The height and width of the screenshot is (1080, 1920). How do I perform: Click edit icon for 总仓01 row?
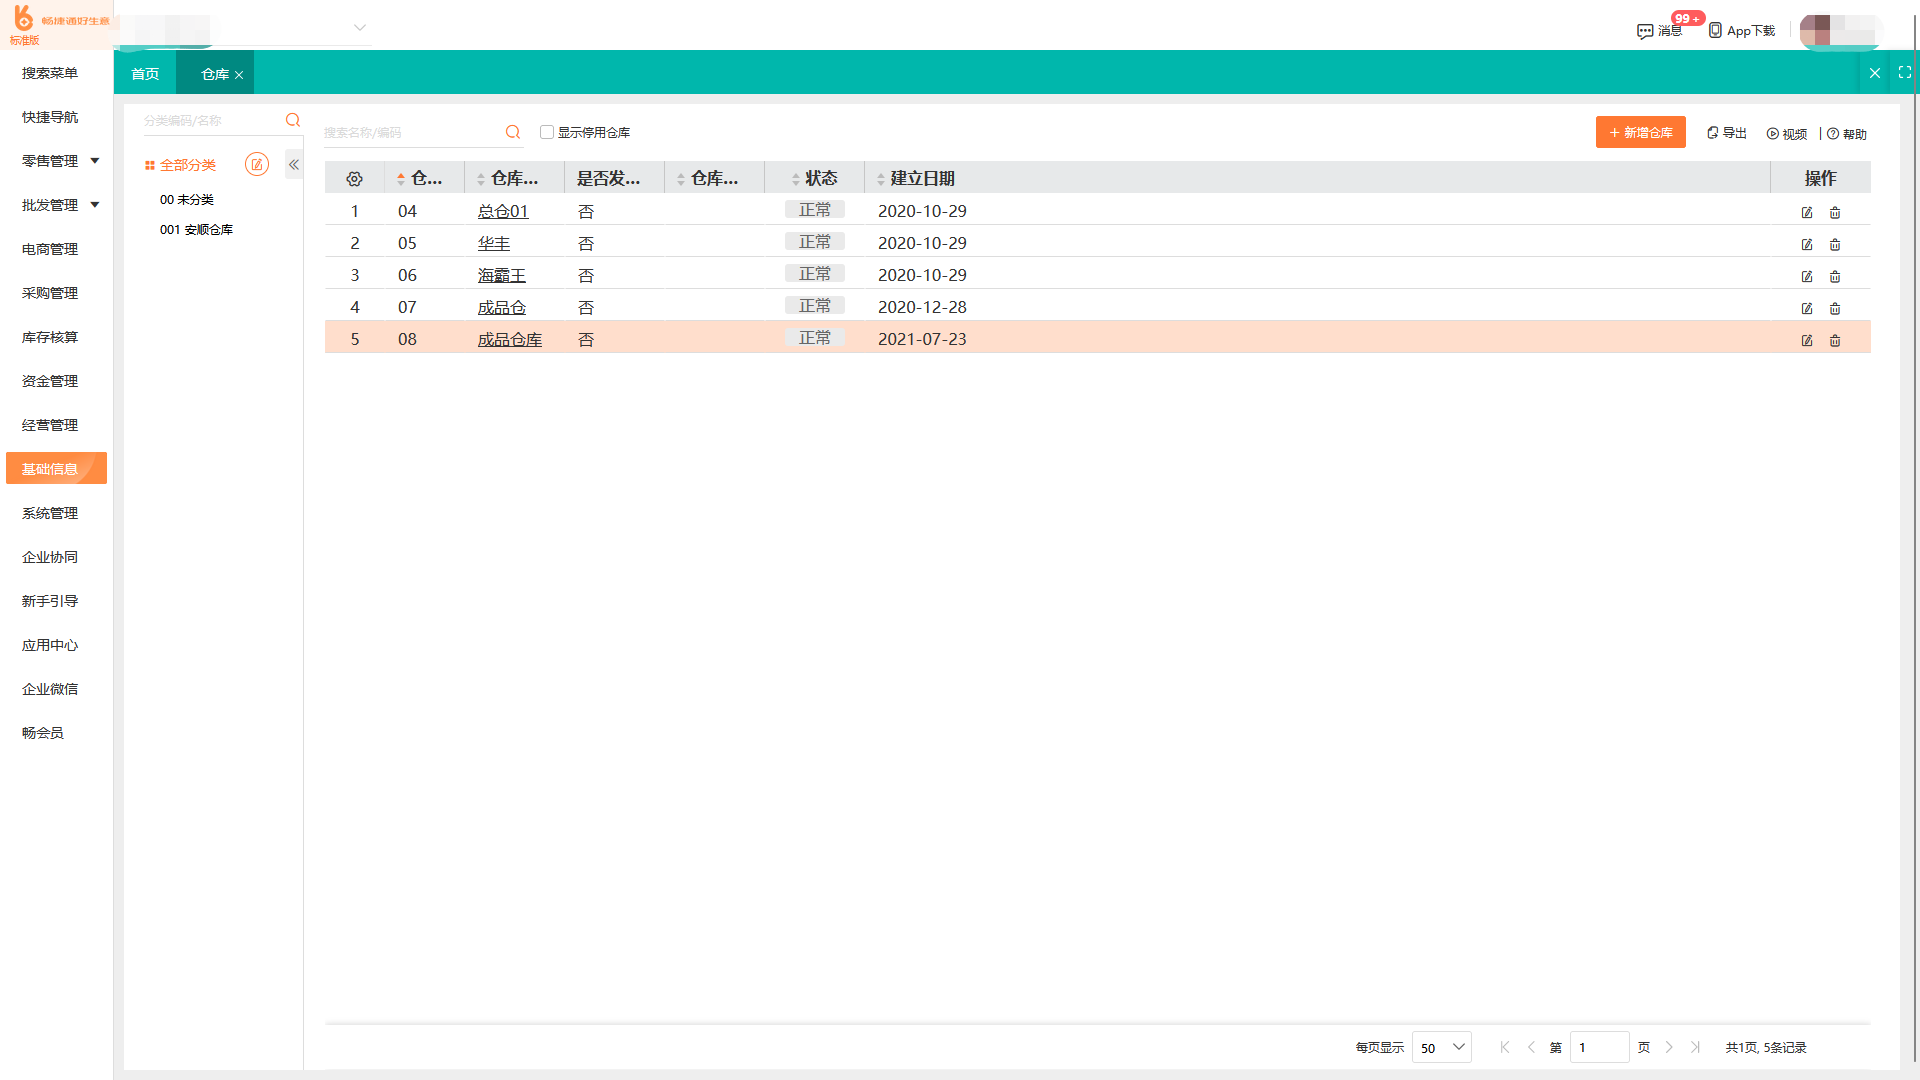pyautogui.click(x=1805, y=211)
